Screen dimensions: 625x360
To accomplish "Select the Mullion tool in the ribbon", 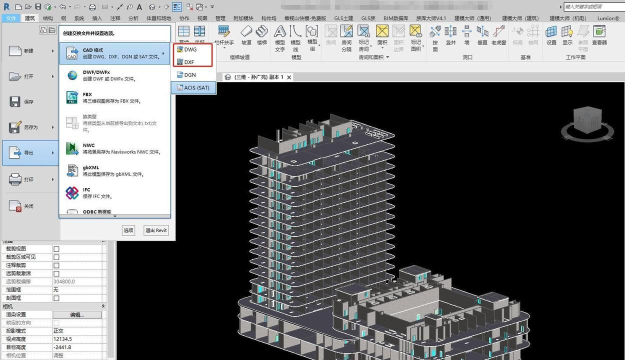I will tap(199, 32).
